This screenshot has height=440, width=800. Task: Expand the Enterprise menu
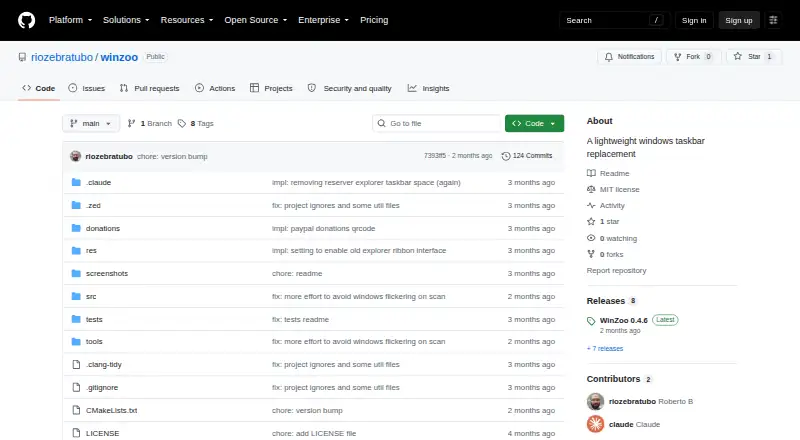323,20
